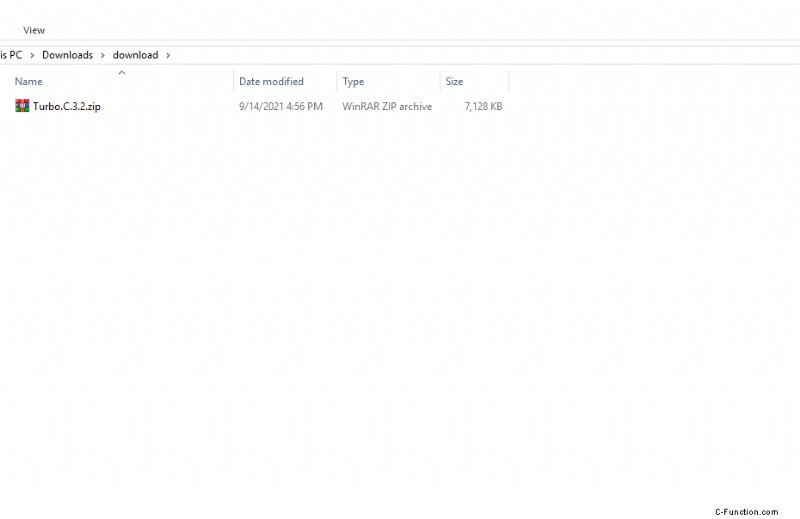
Task: Click empty address bar area to edit path
Action: [x=480, y=55]
